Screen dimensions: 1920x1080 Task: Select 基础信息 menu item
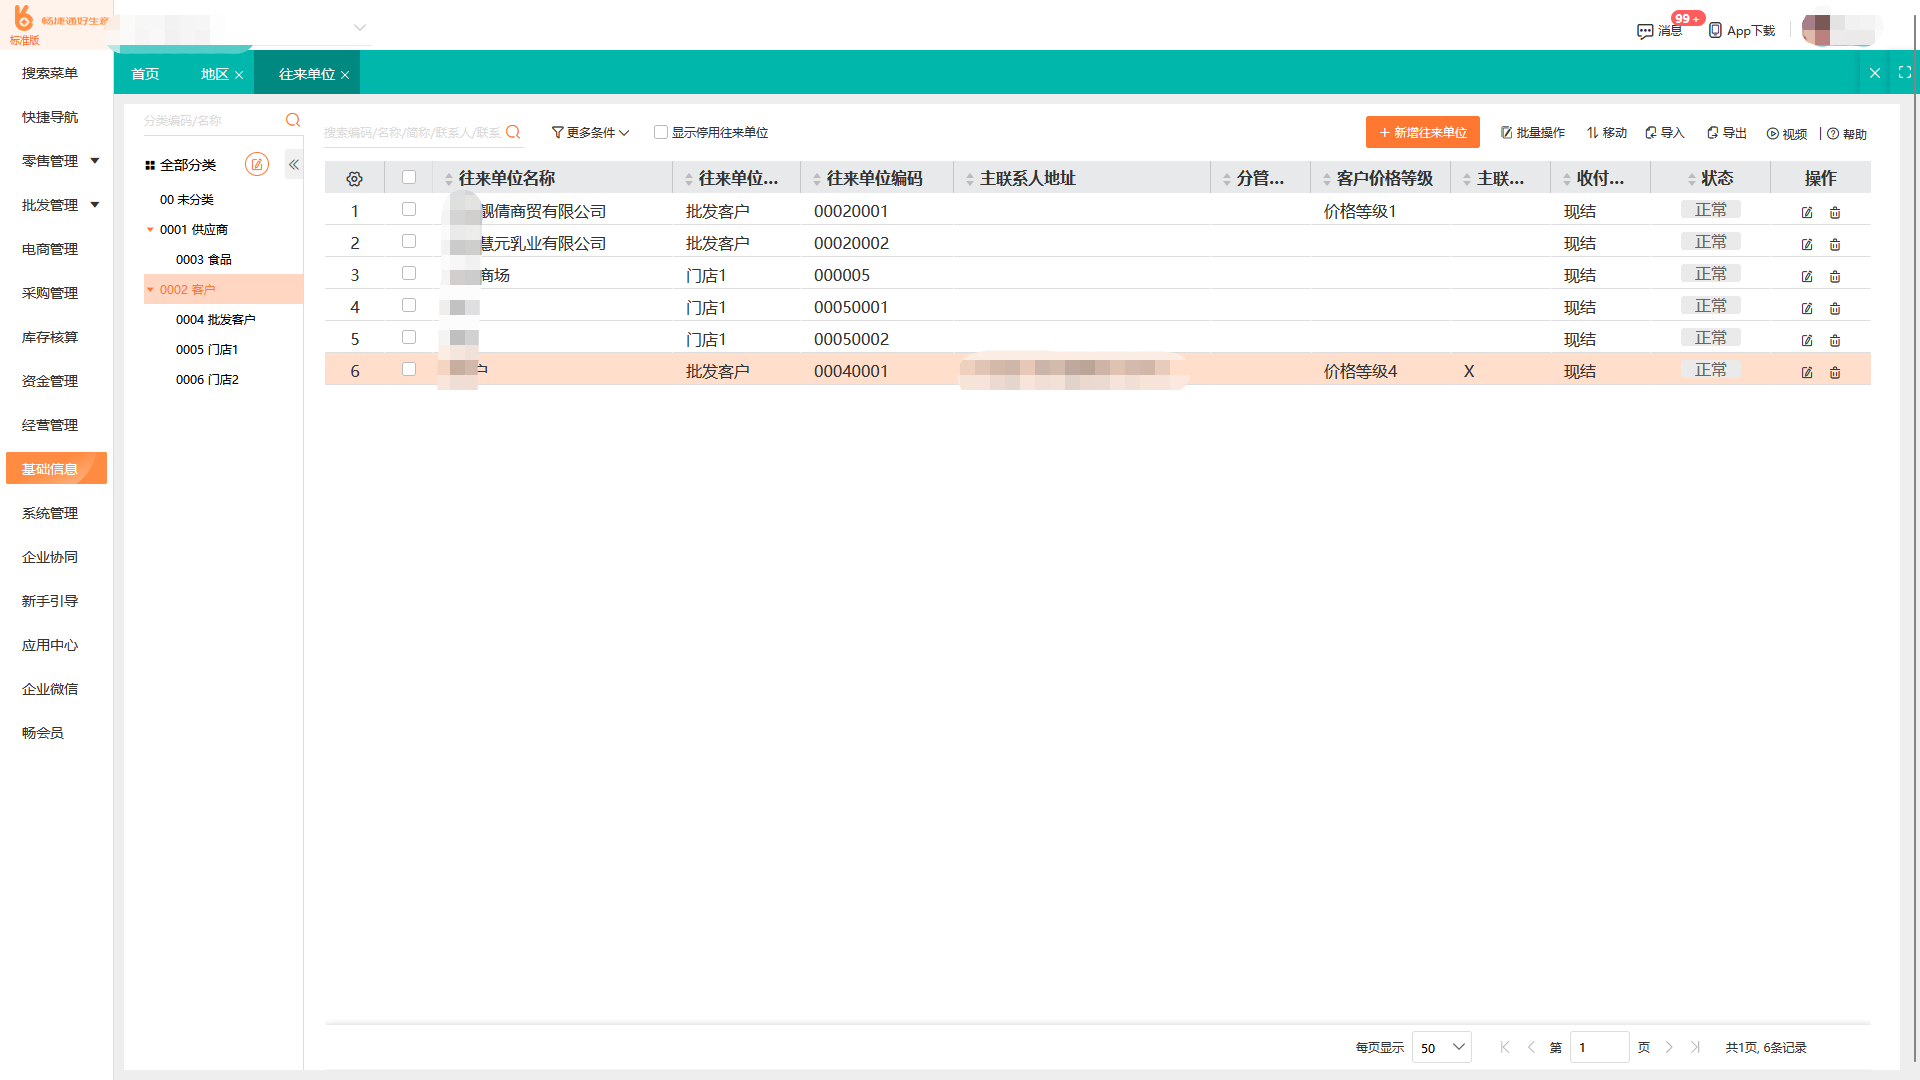coord(54,468)
